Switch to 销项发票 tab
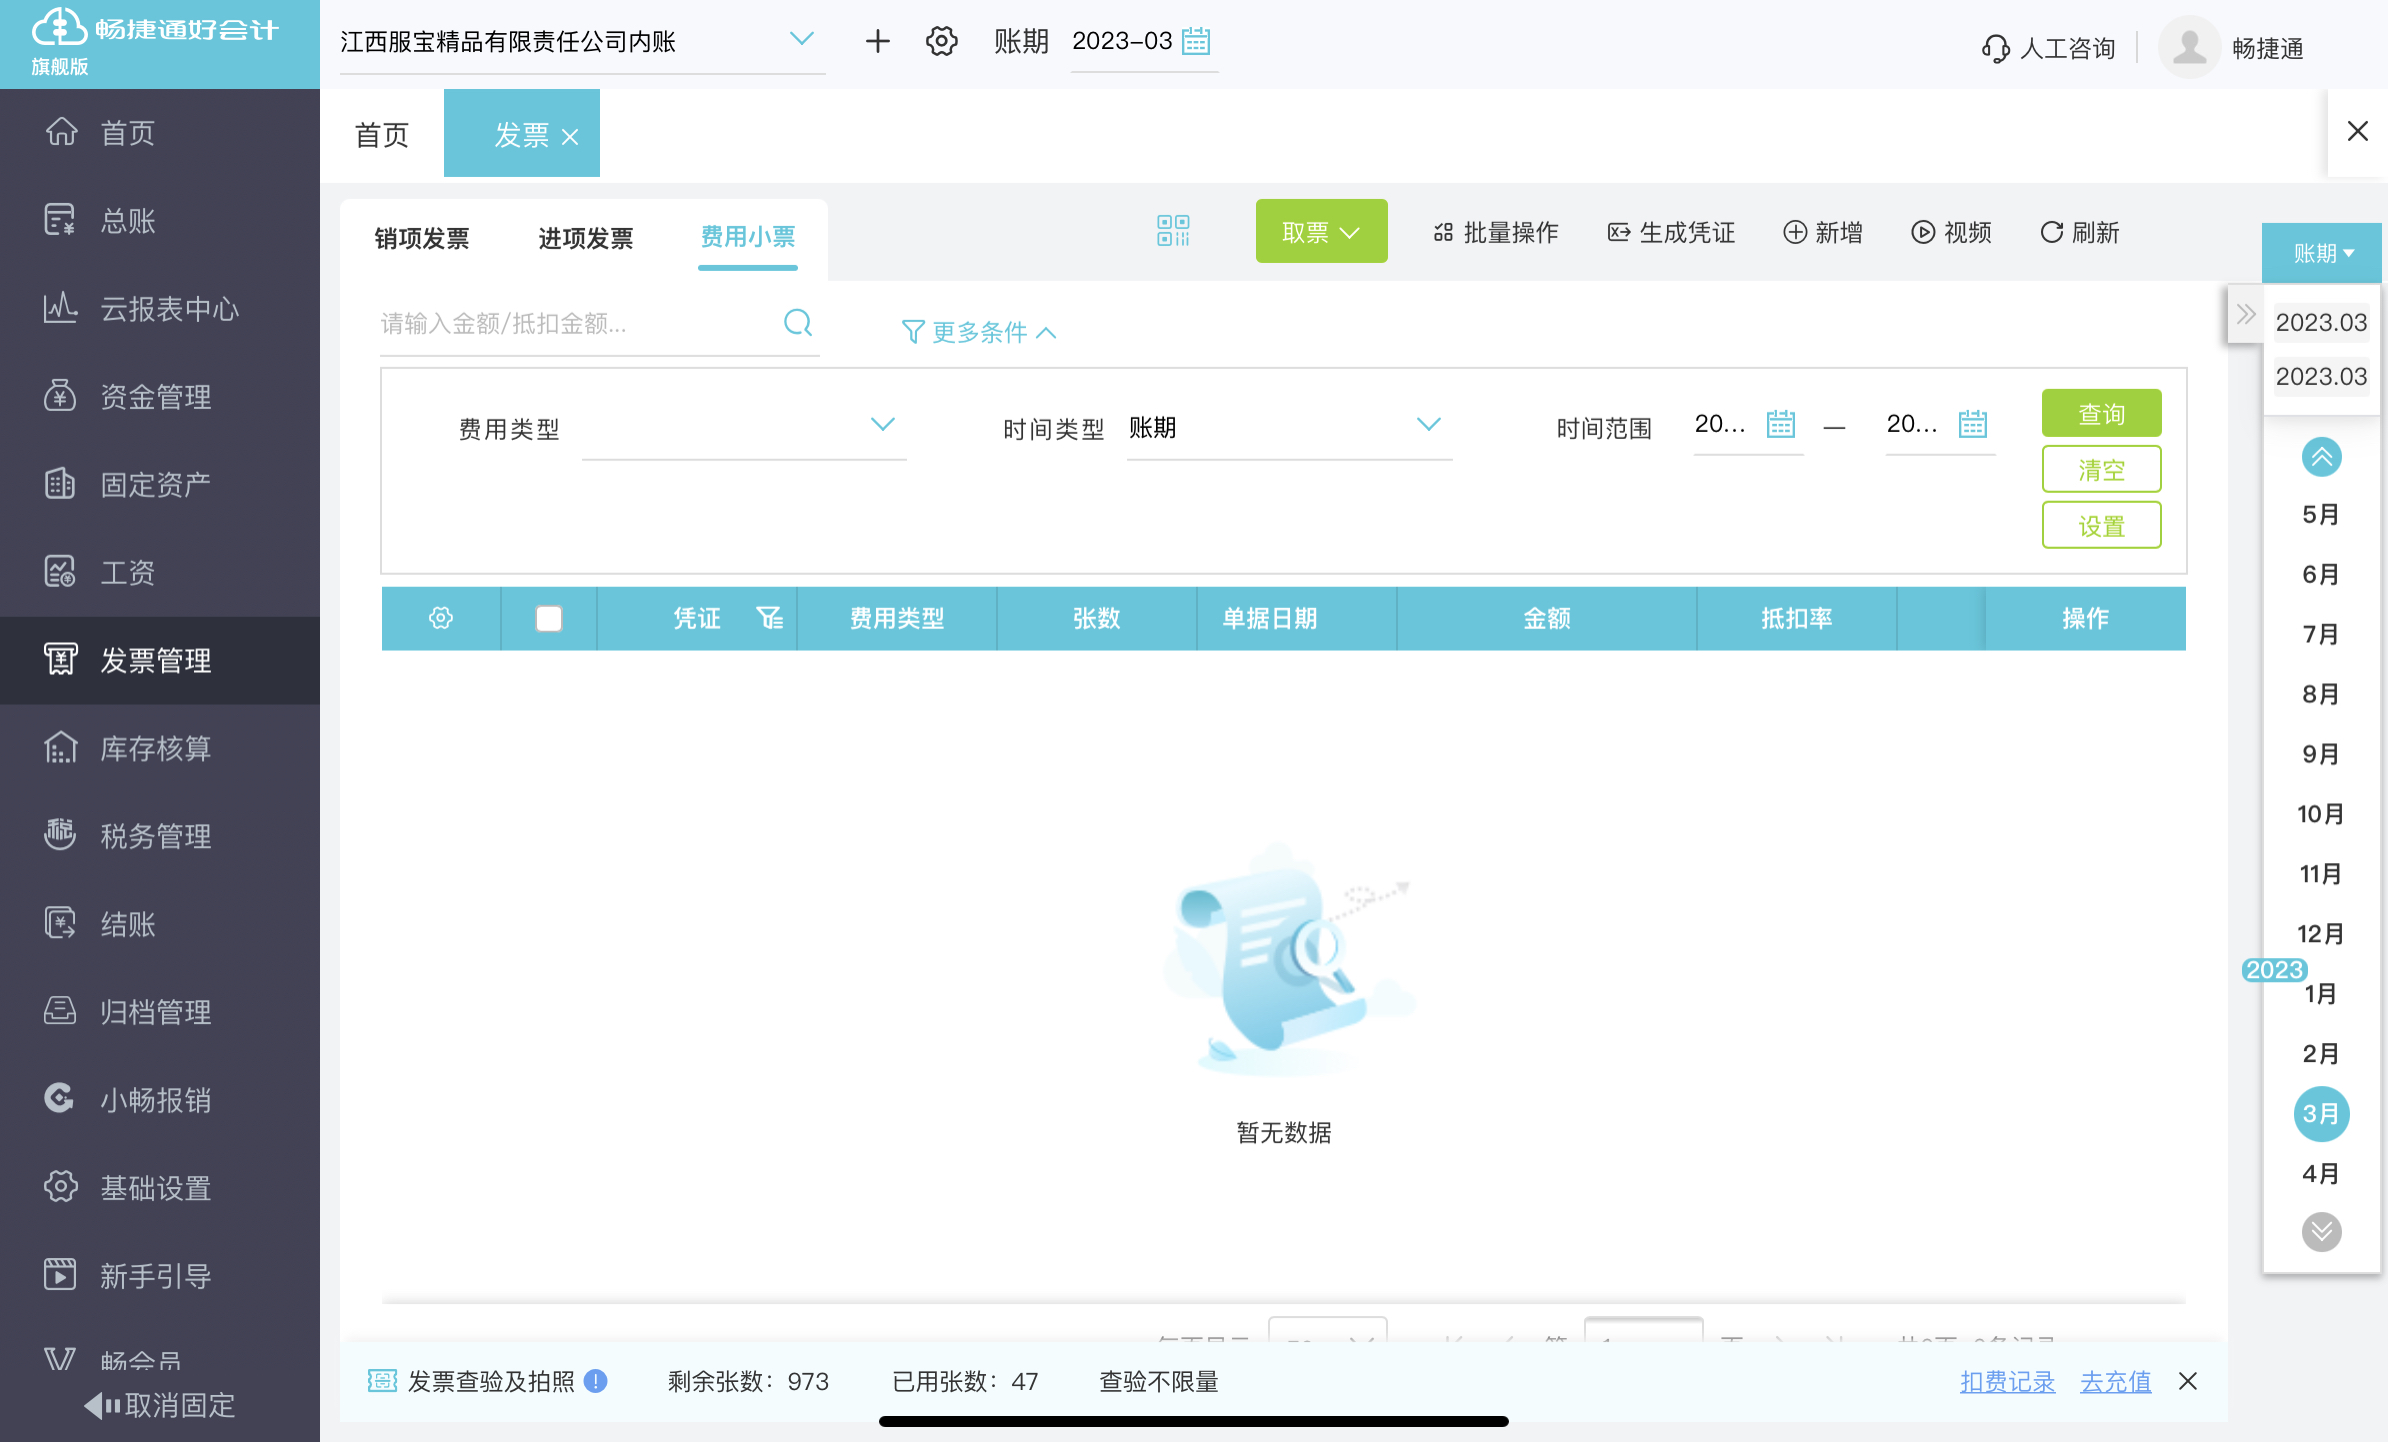 click(x=423, y=237)
